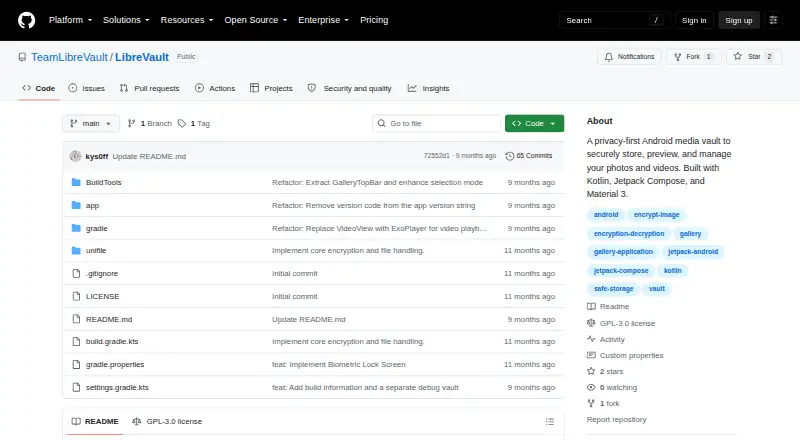The width and height of the screenshot is (800, 440).
Task: Show the GPL-3.0 license tab
Action: tap(167, 422)
